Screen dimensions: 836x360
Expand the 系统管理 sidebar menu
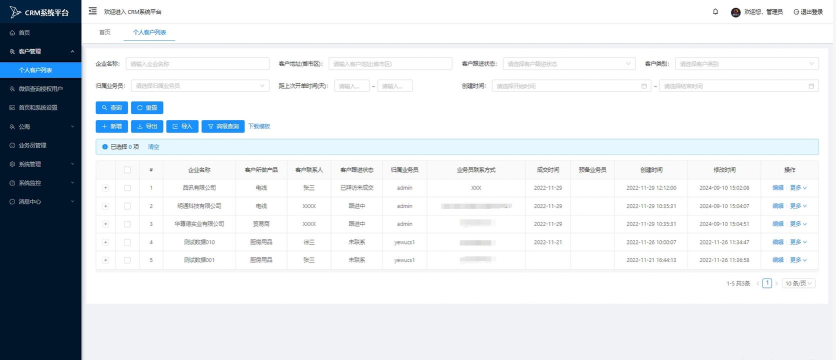pos(41,164)
